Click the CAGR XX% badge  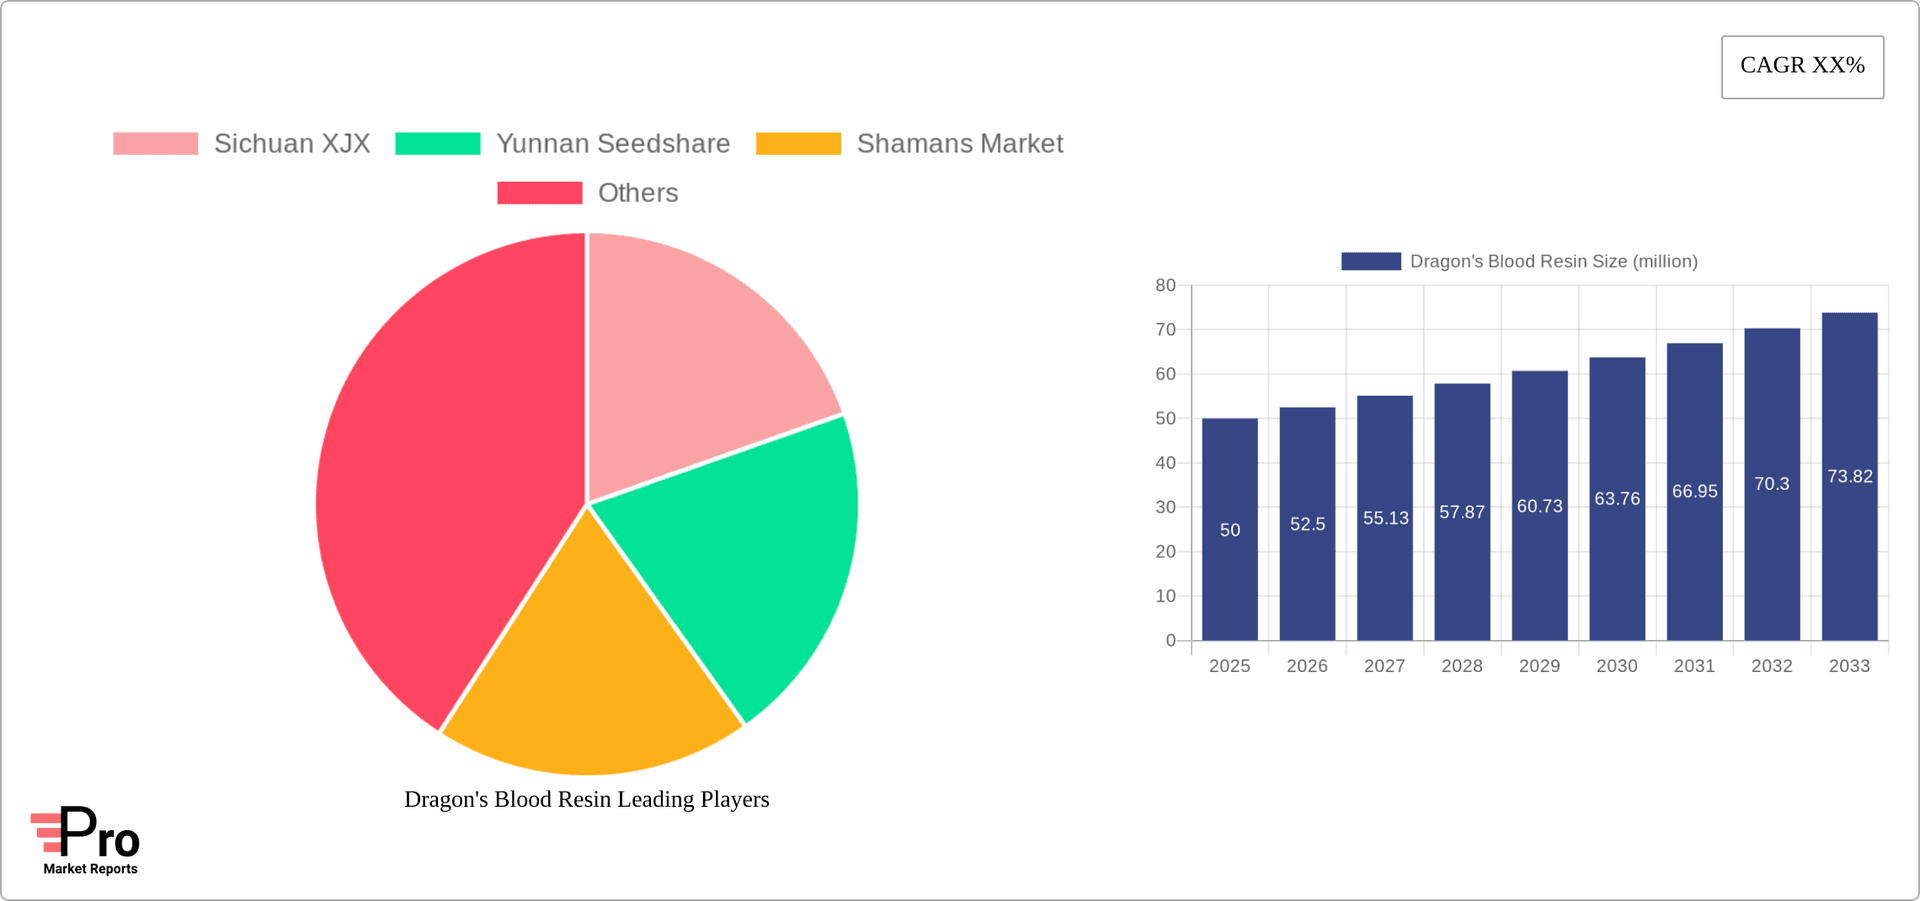[x=1802, y=65]
